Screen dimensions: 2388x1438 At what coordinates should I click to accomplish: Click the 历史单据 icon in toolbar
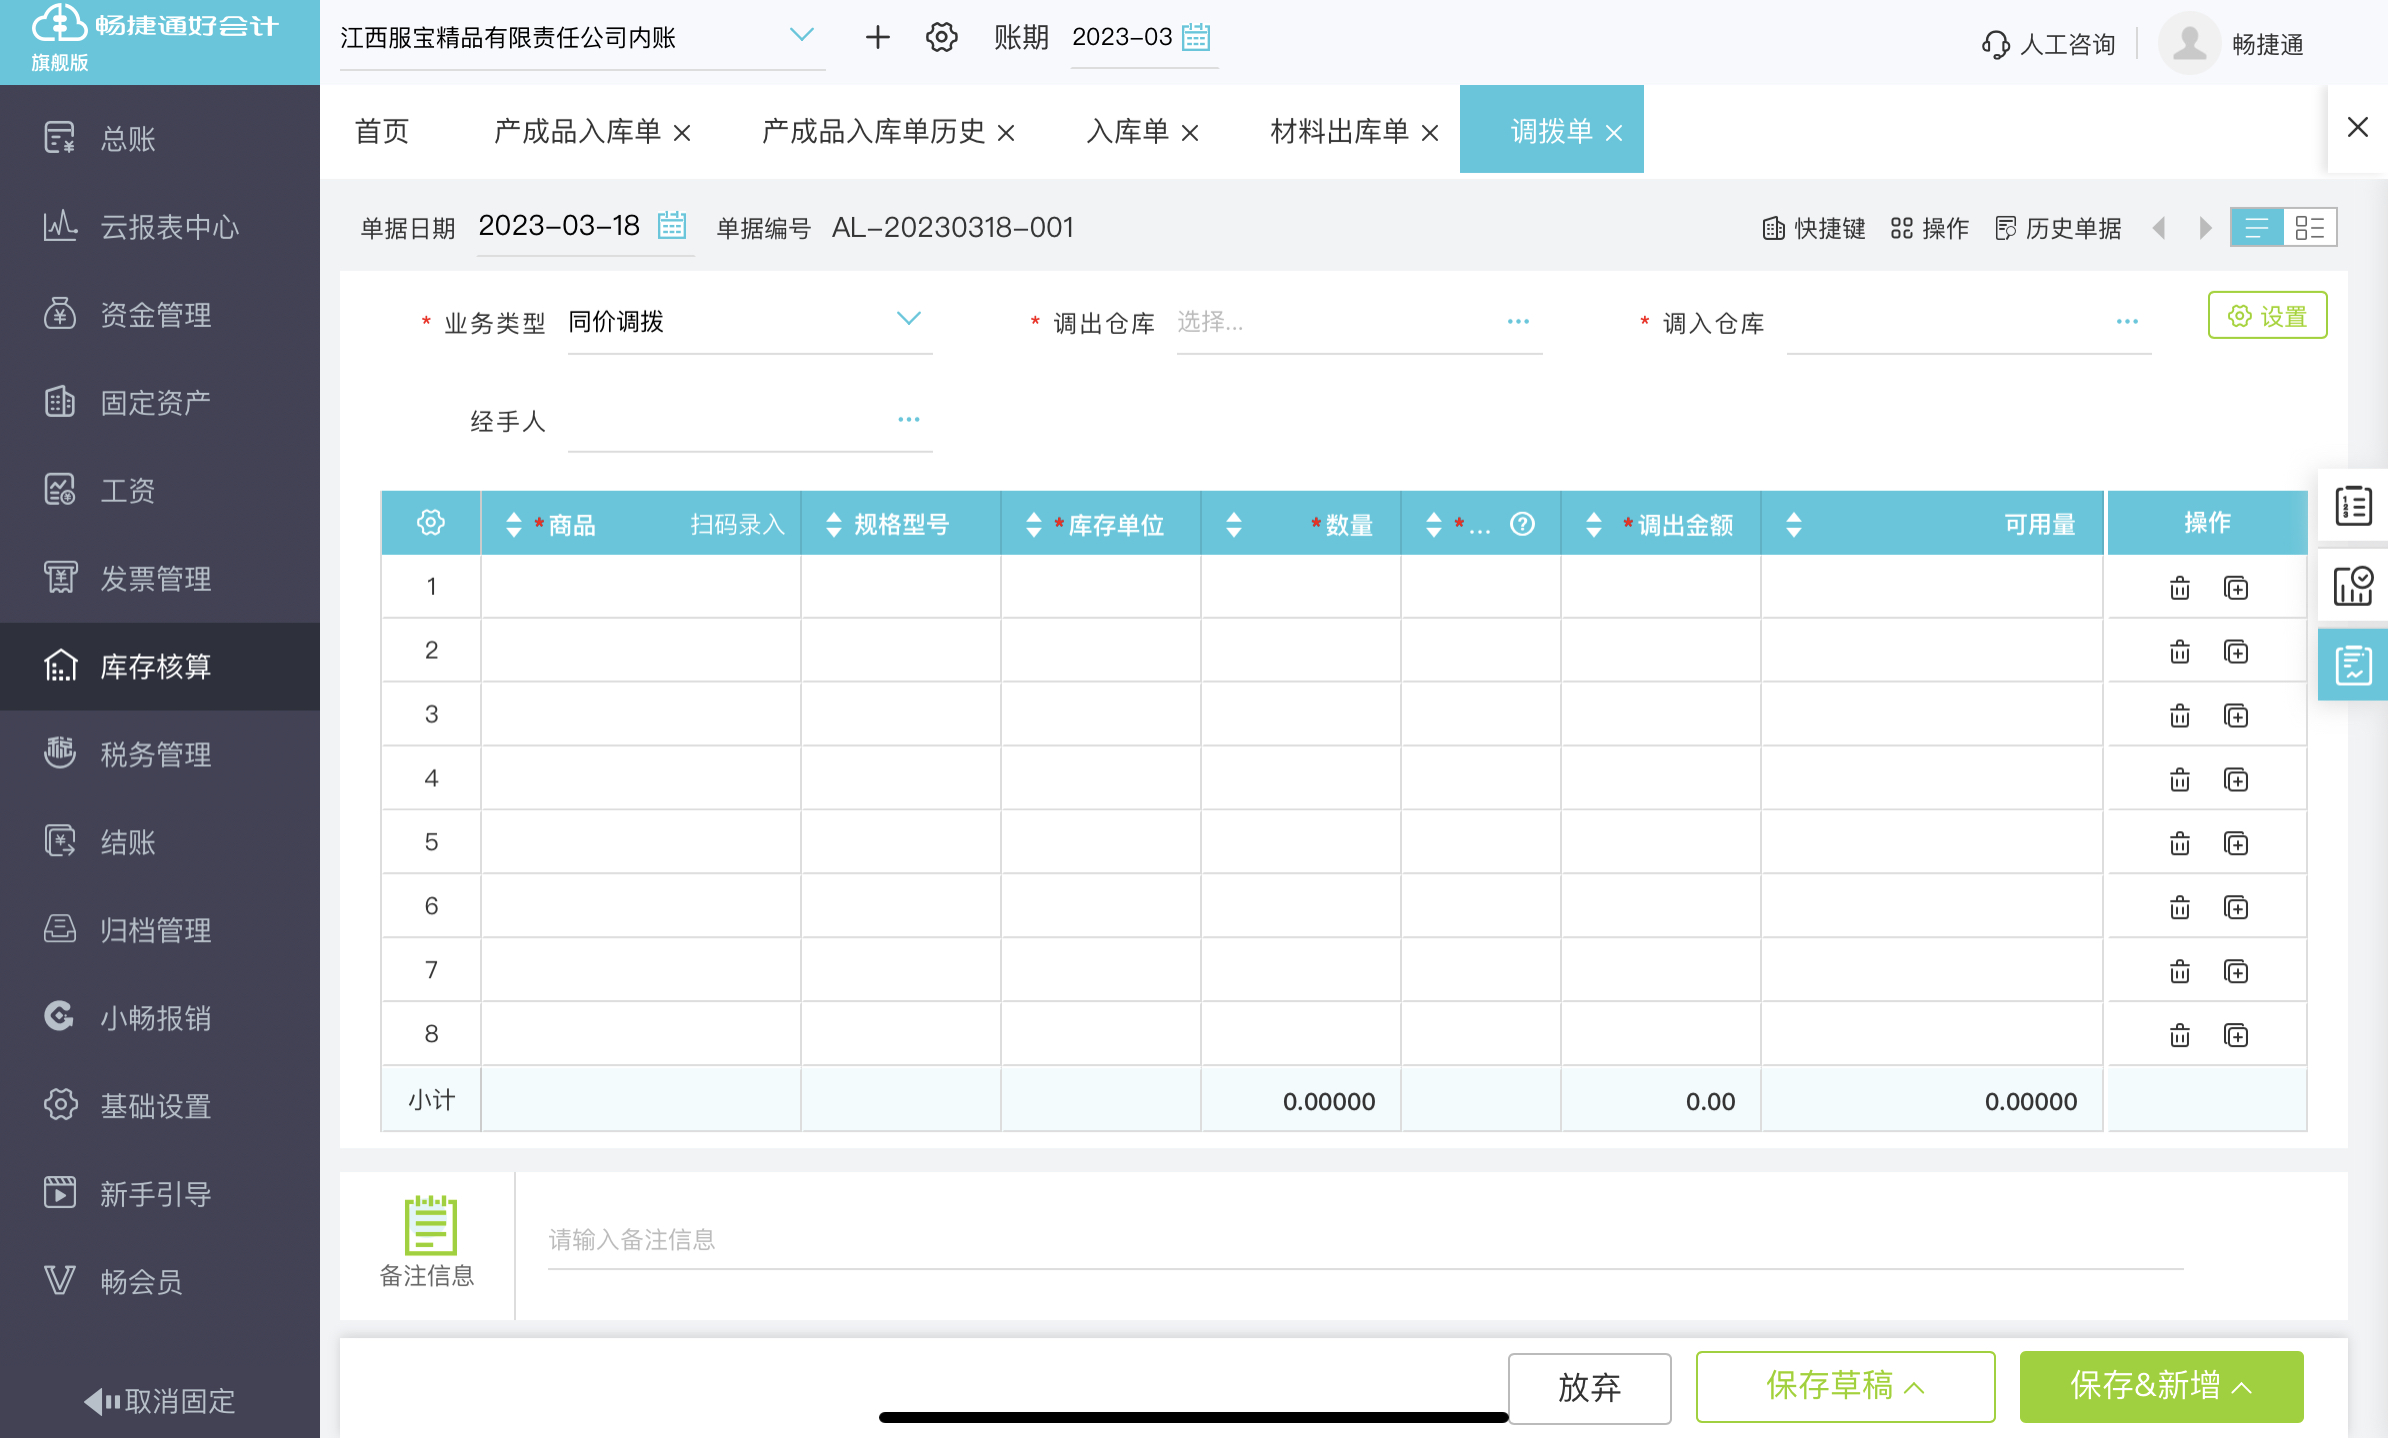click(x=2004, y=227)
